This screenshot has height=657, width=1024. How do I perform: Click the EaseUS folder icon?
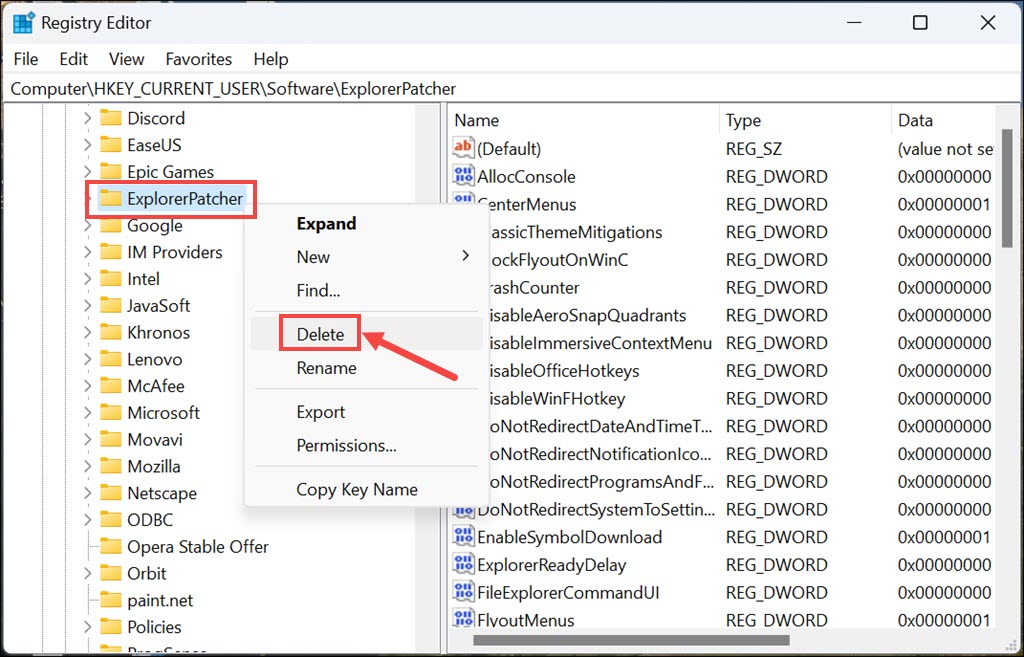tap(111, 145)
